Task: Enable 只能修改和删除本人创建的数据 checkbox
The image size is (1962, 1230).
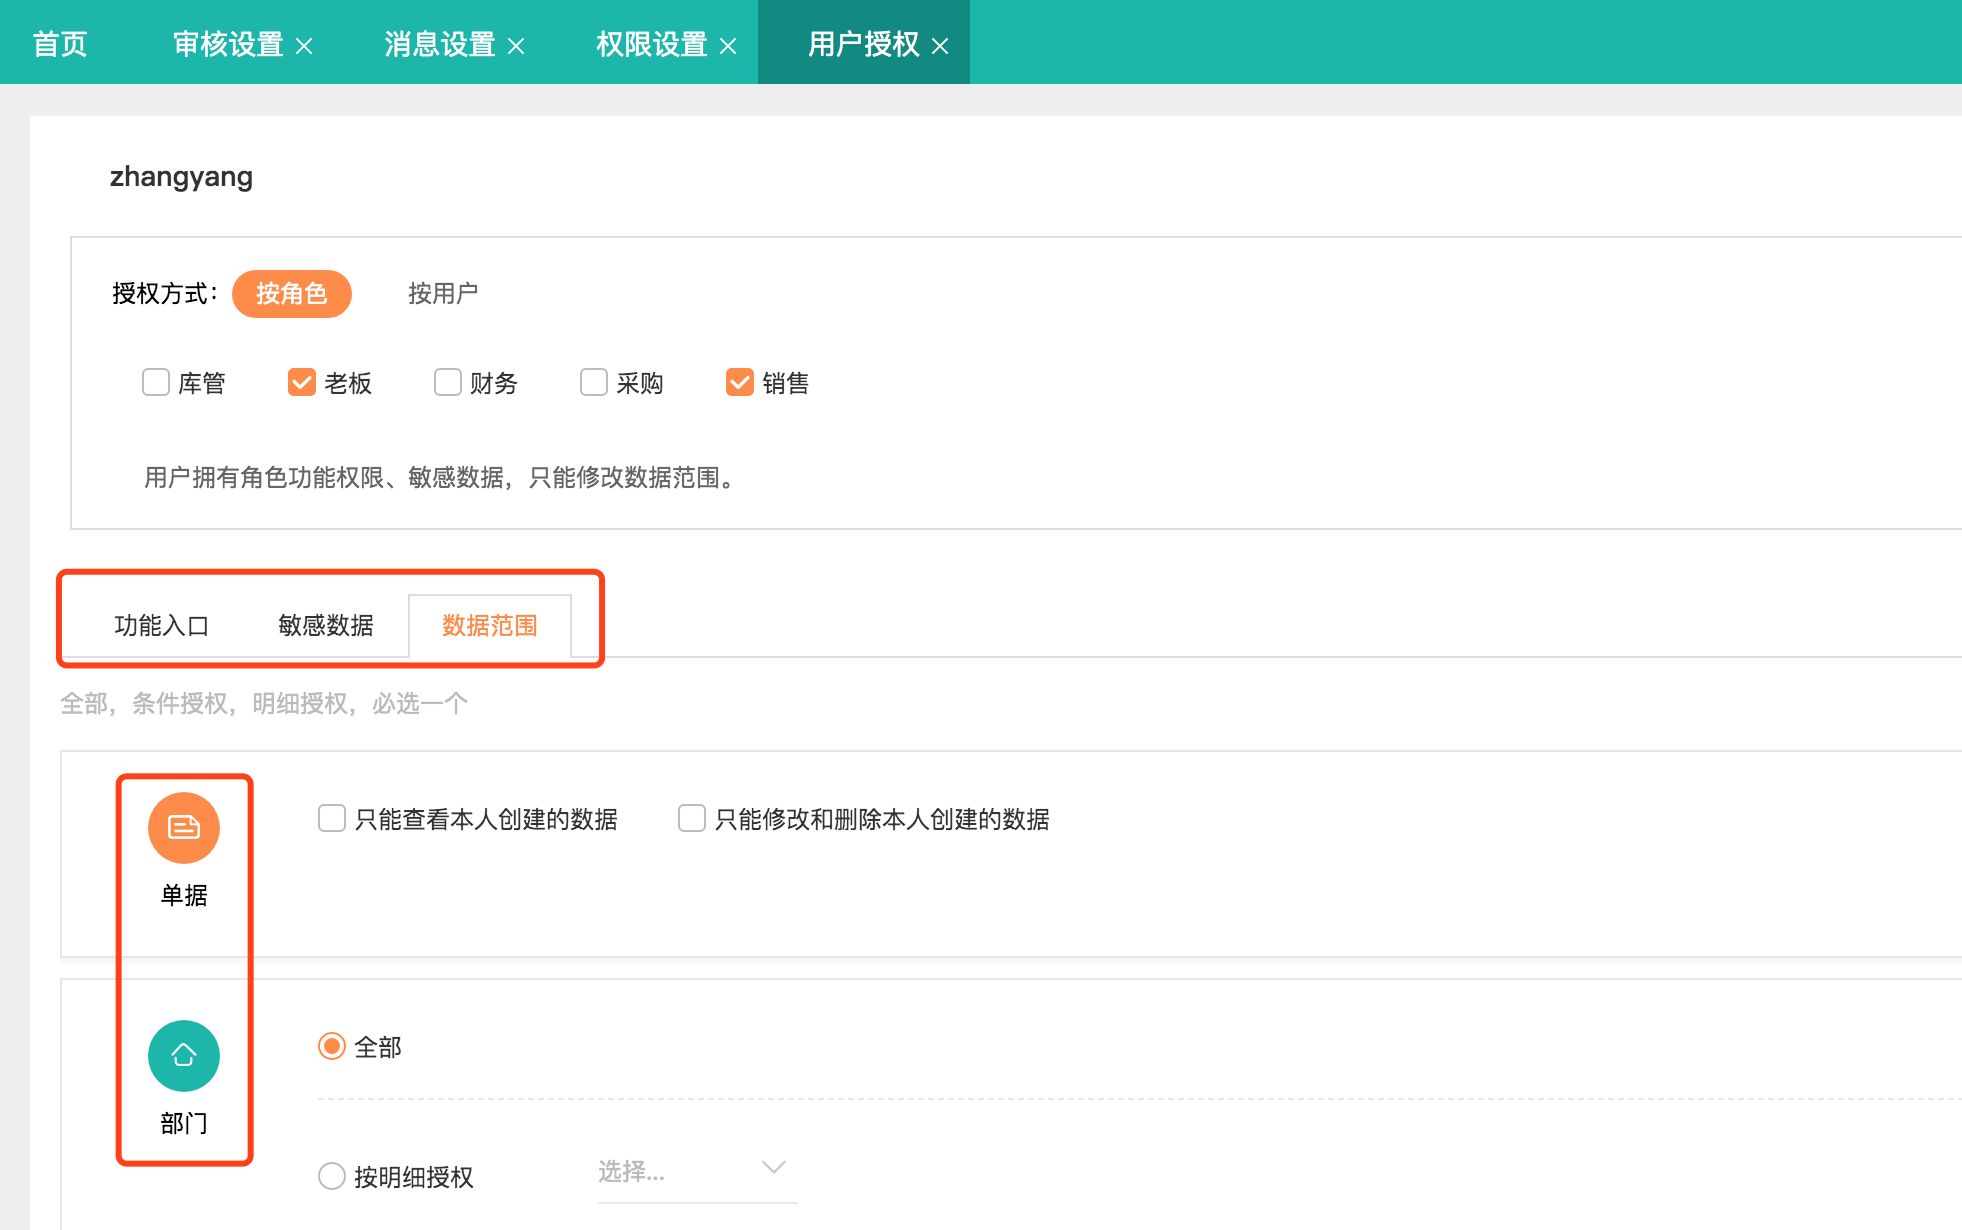Action: coord(691,818)
